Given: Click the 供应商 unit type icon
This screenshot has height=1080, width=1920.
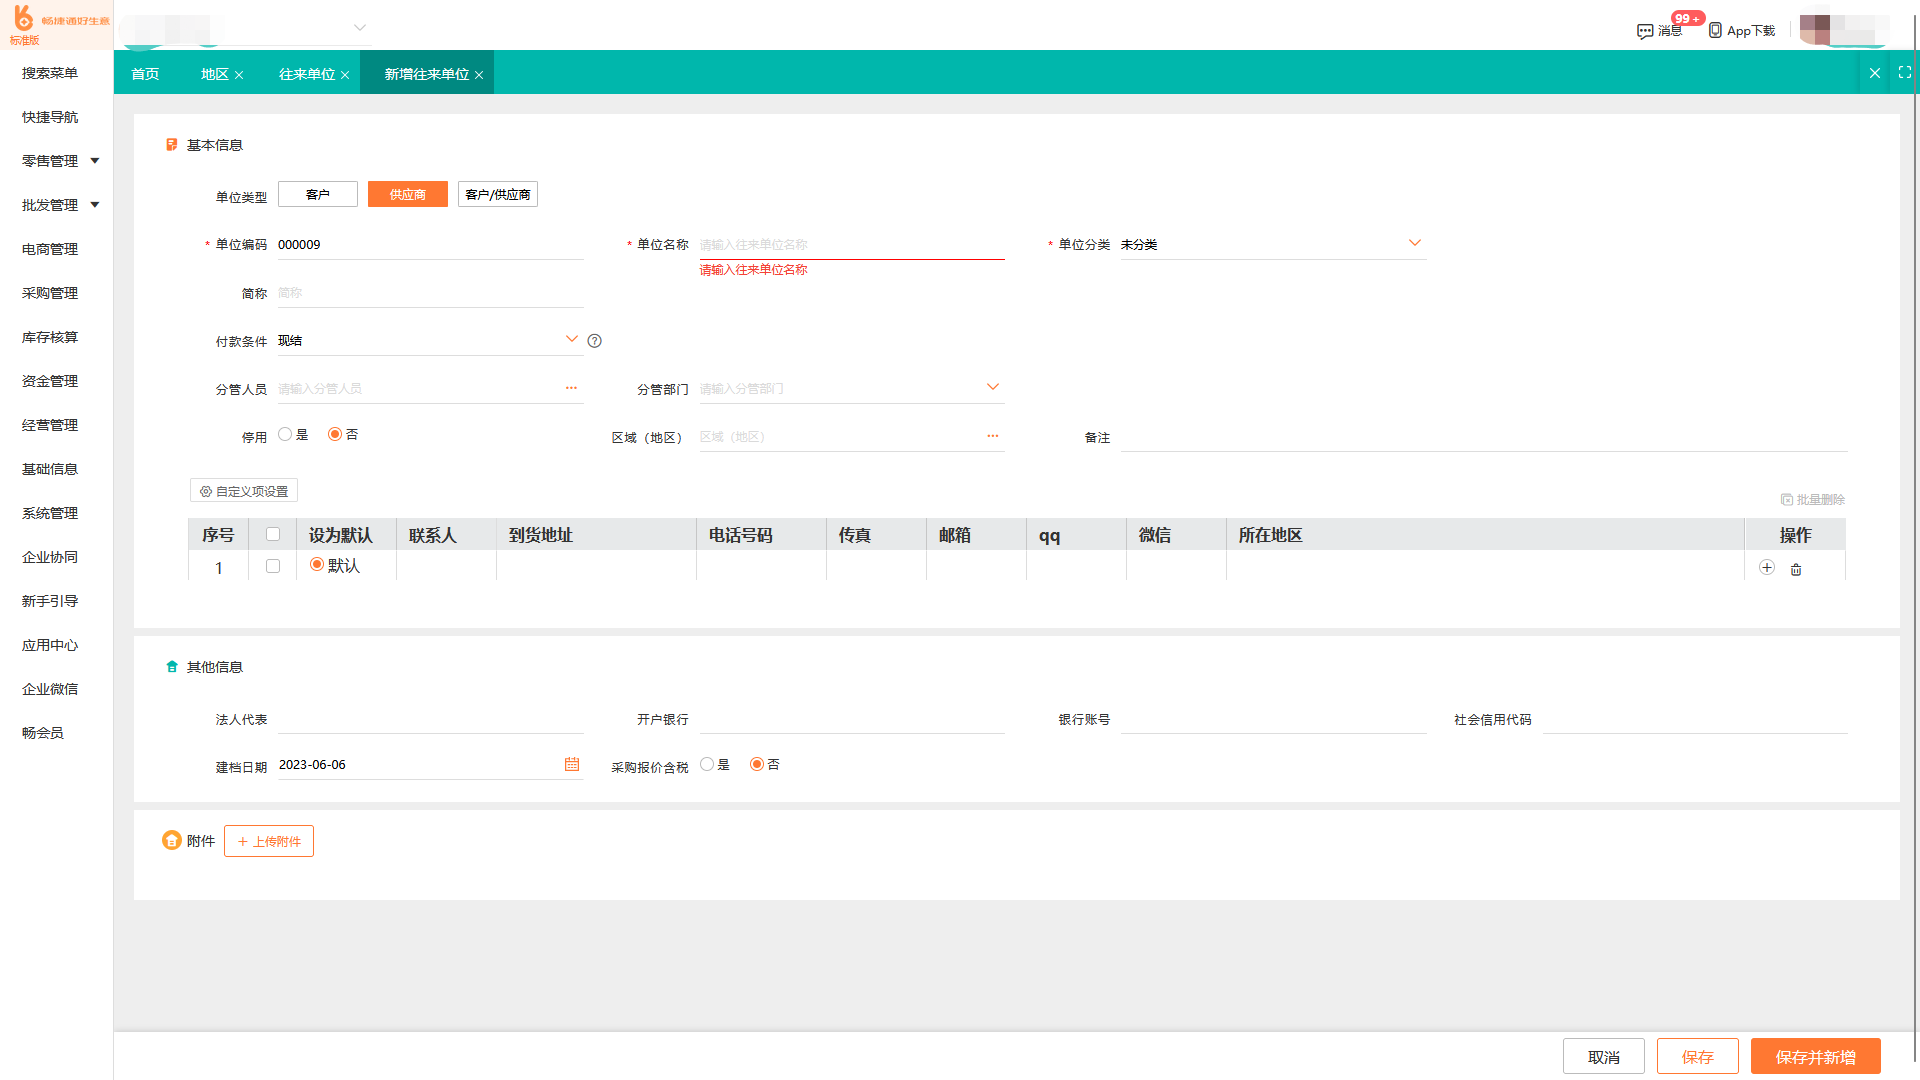Looking at the screenshot, I should 406,195.
